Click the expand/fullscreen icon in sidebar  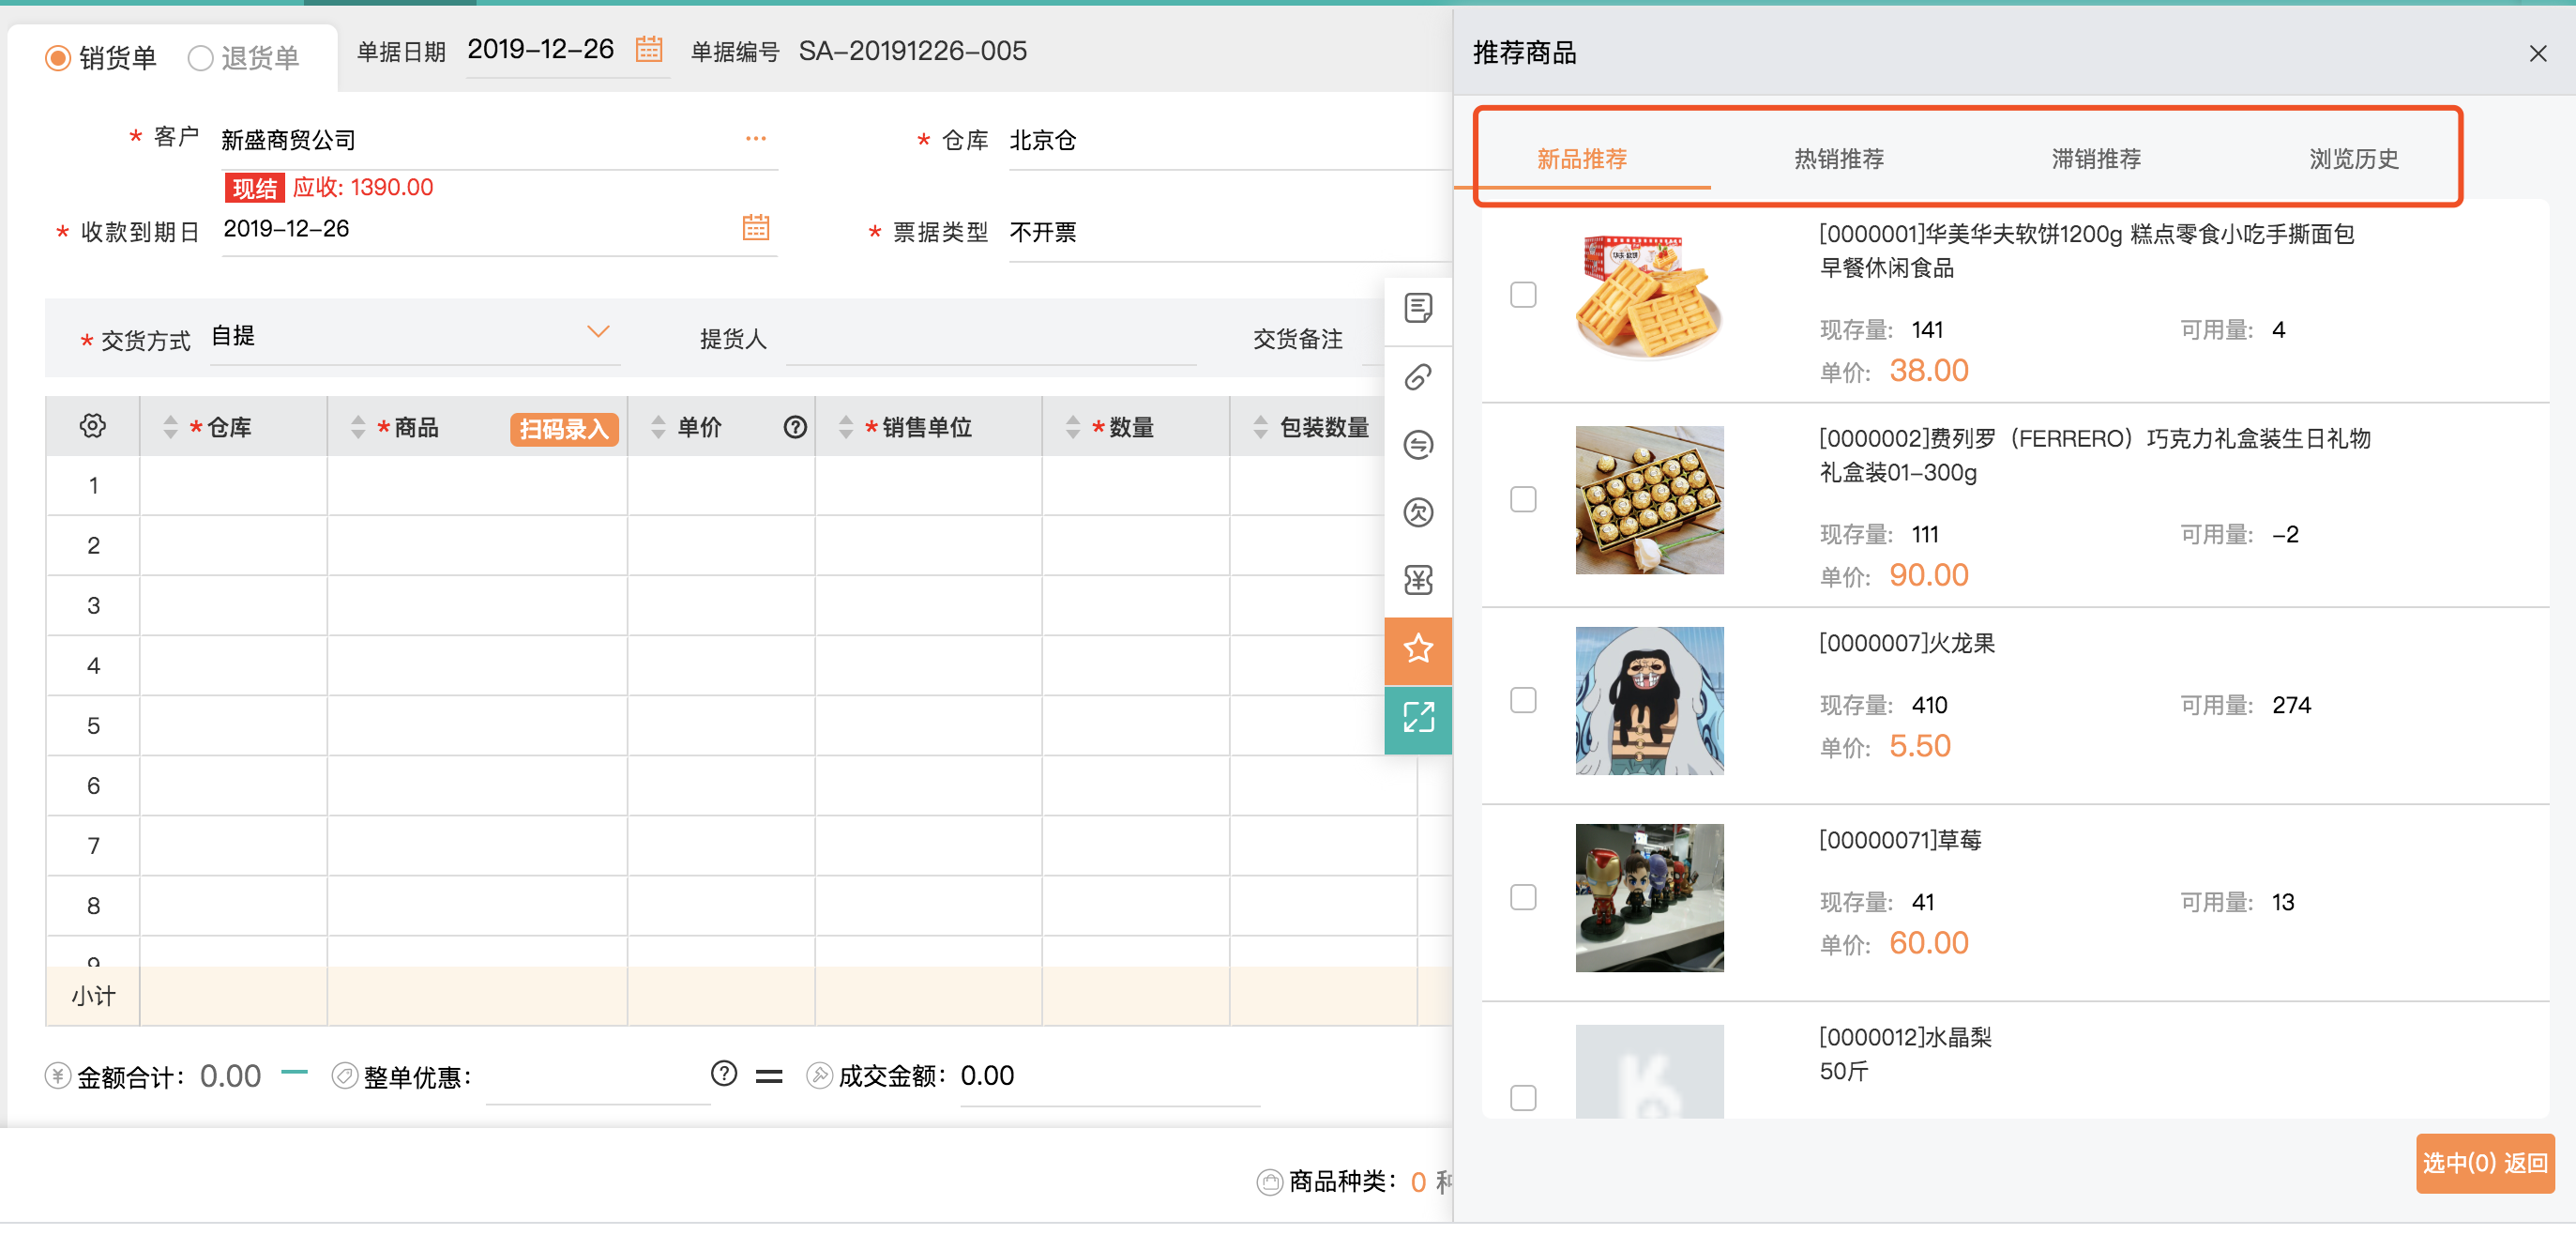click(1417, 719)
